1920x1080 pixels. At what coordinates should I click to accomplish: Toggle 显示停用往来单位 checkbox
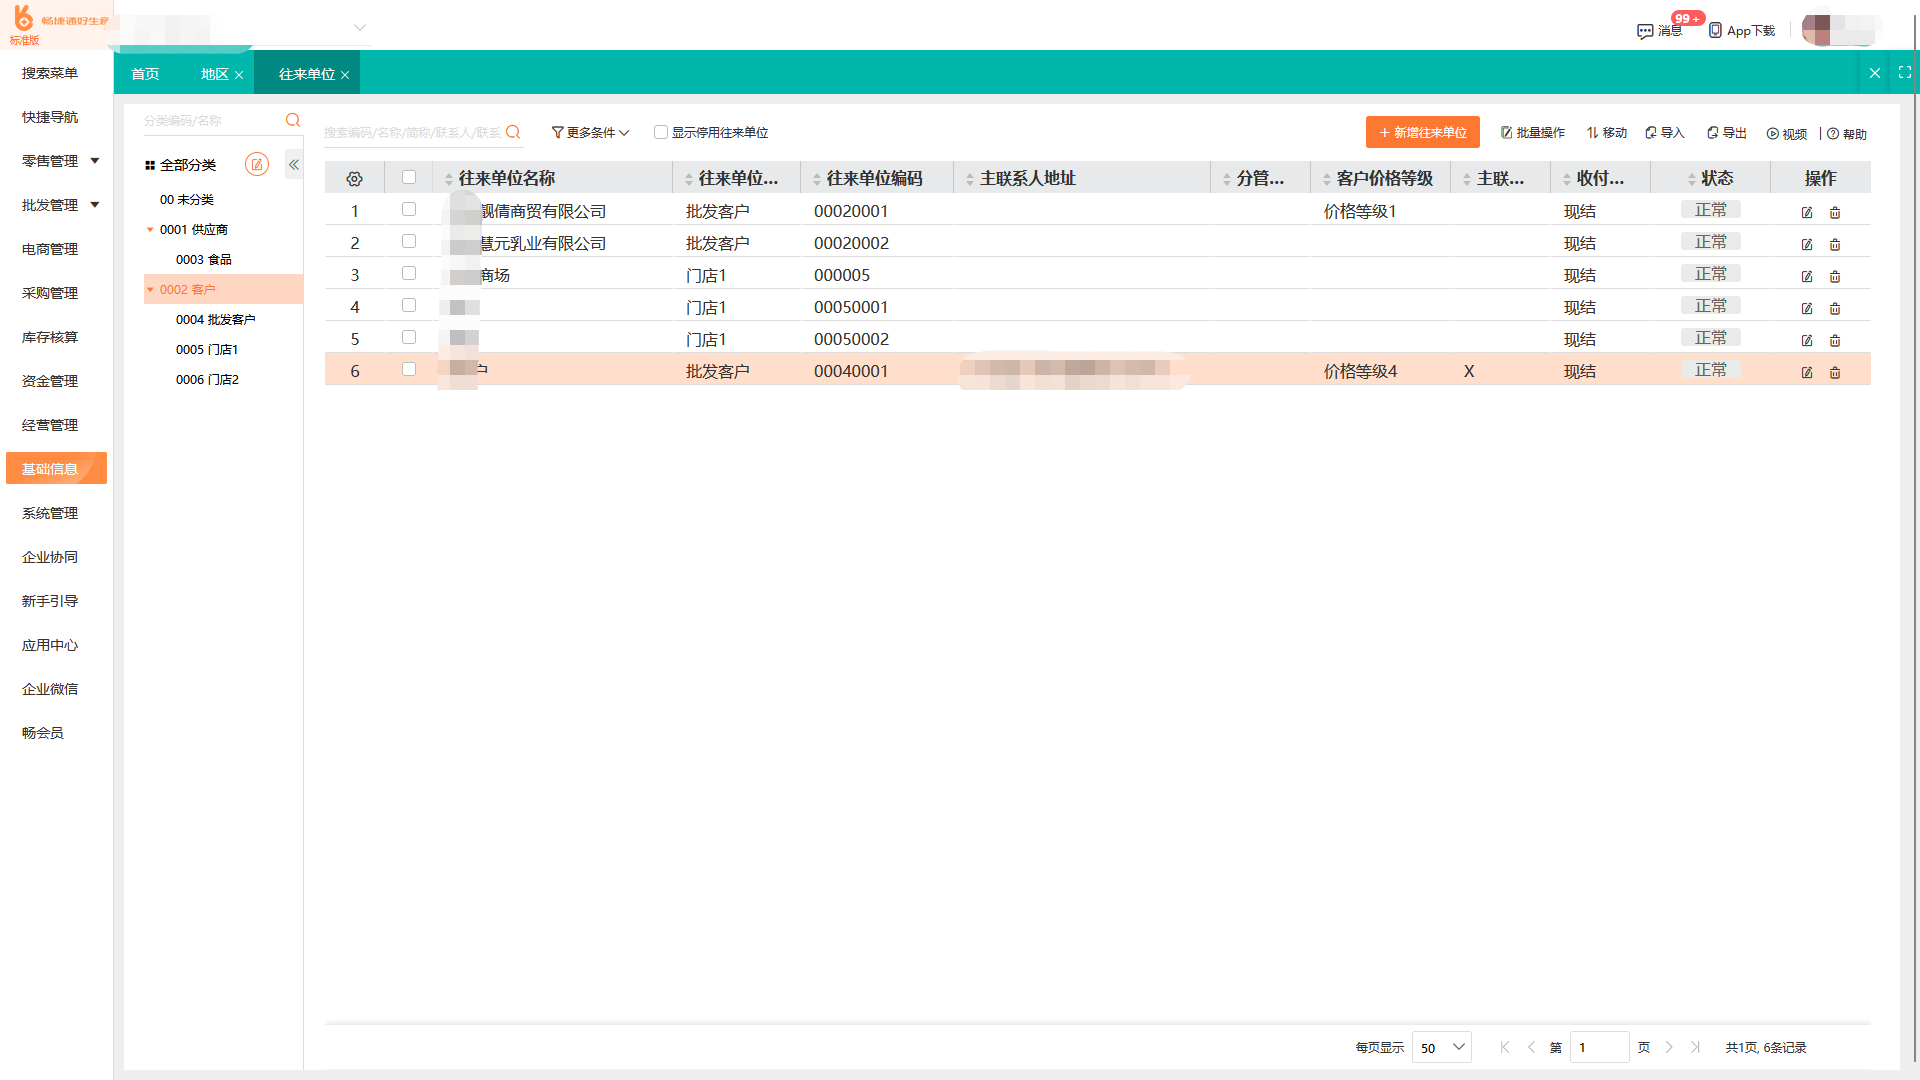[662, 132]
